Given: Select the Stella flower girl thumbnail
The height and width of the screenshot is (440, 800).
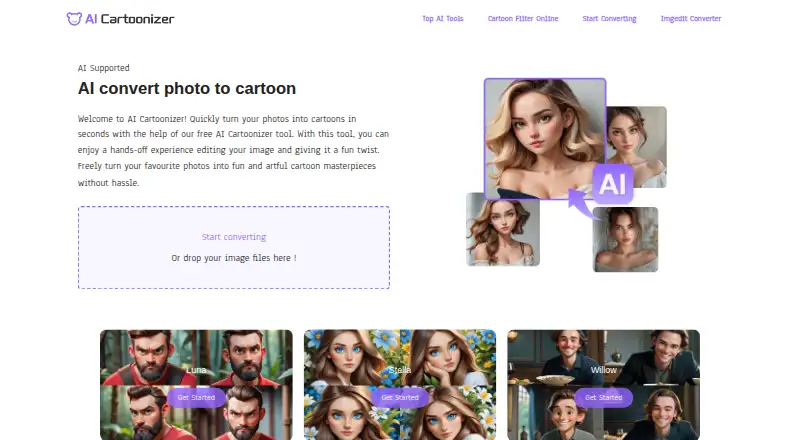Looking at the screenshot, I should (x=400, y=385).
